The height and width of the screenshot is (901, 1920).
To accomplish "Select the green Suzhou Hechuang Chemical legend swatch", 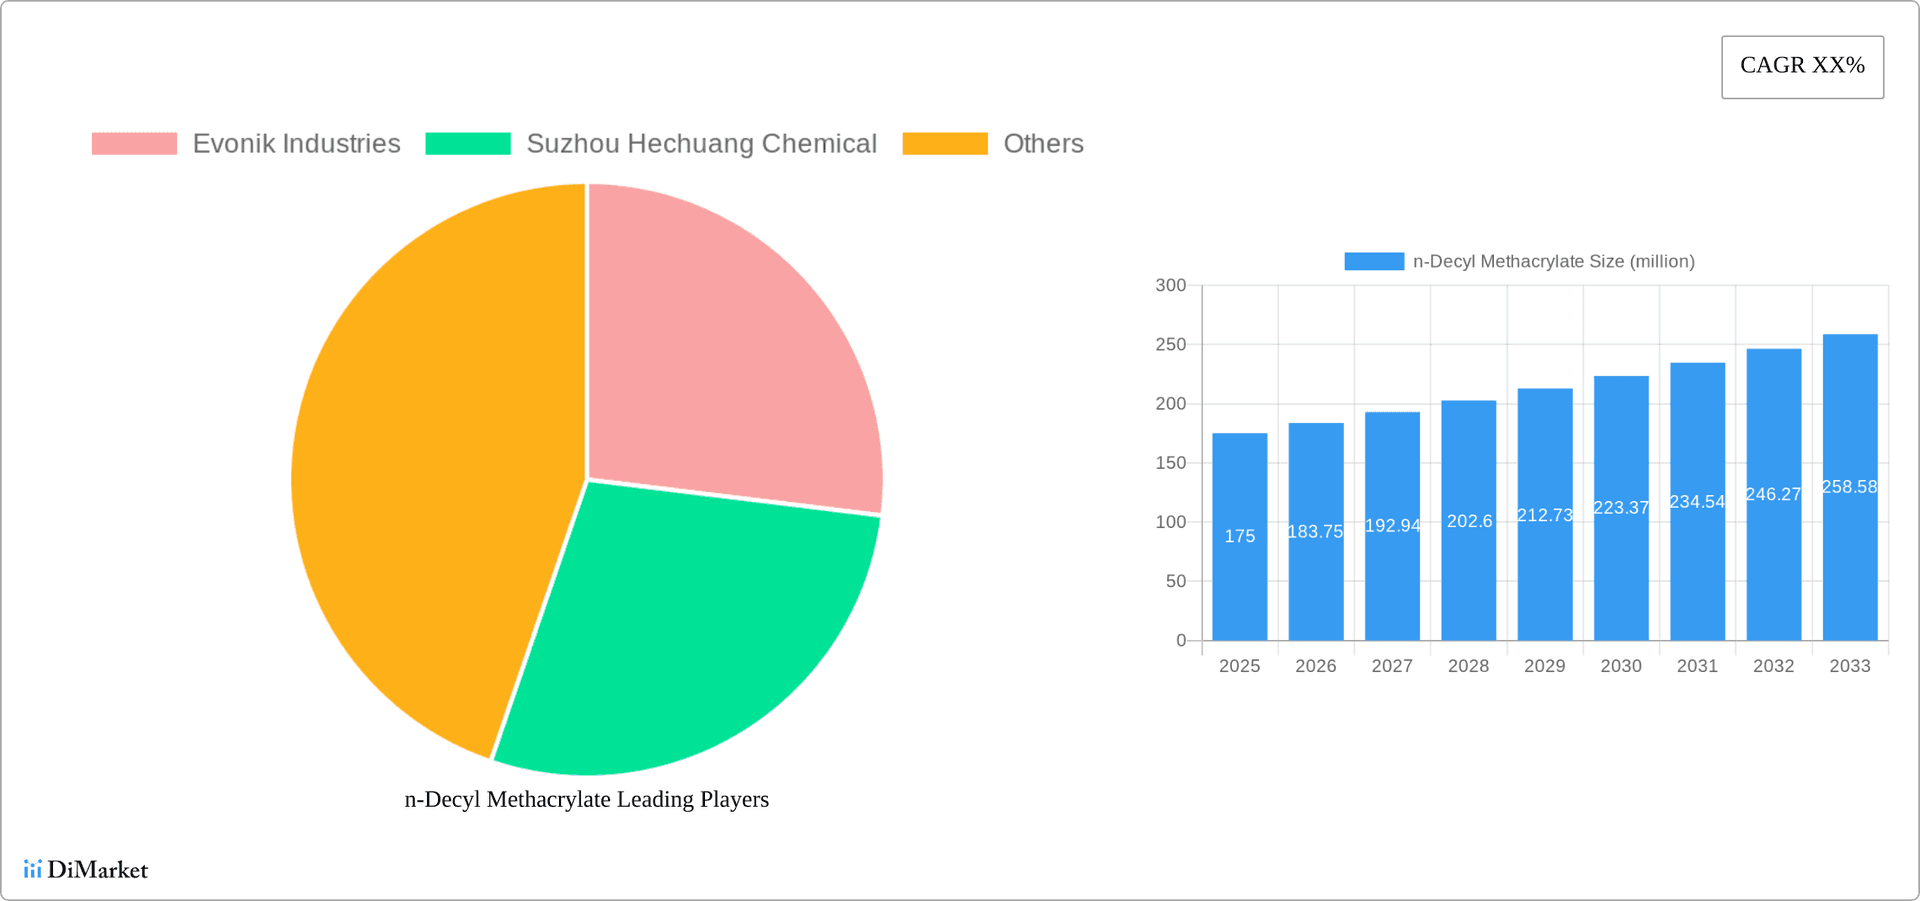I will coord(468,143).
